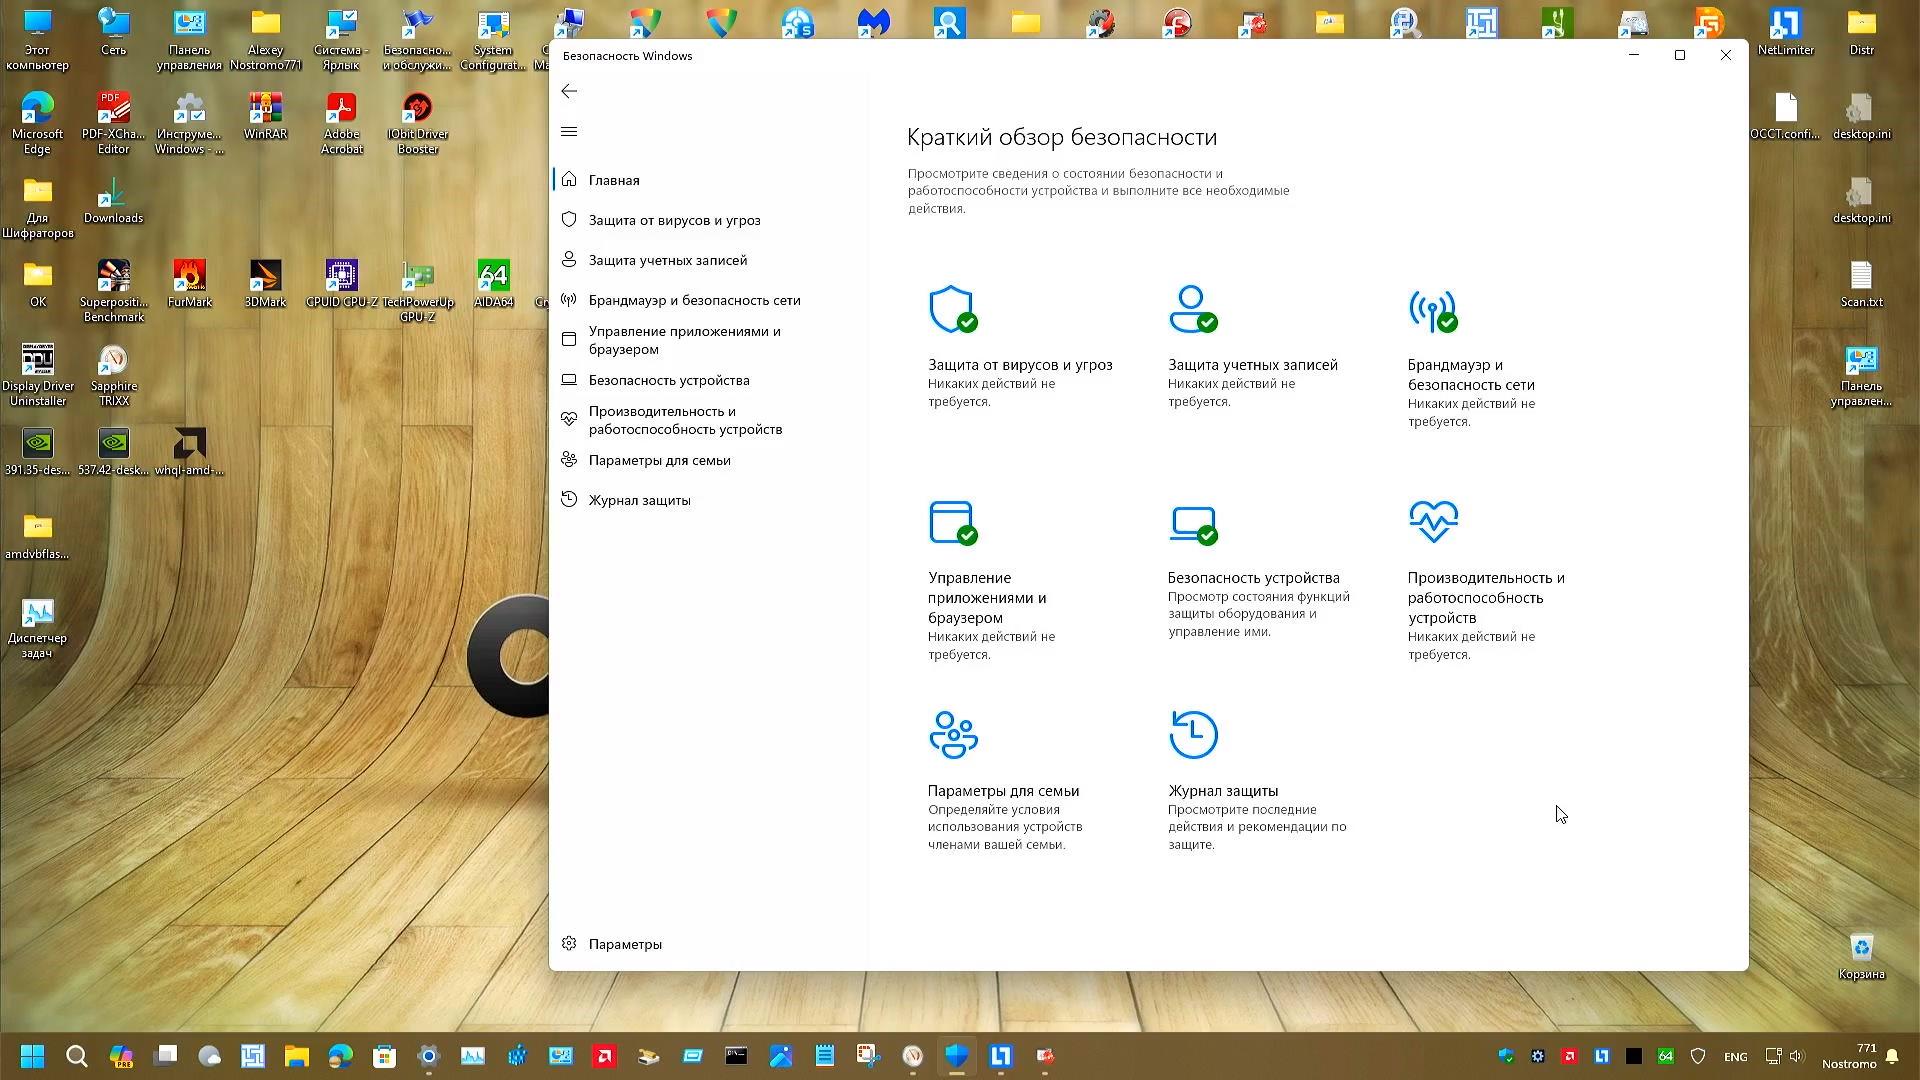The image size is (1920, 1080).
Task: Expand Безопасность устройства sidebar entry
Action: 670,380
